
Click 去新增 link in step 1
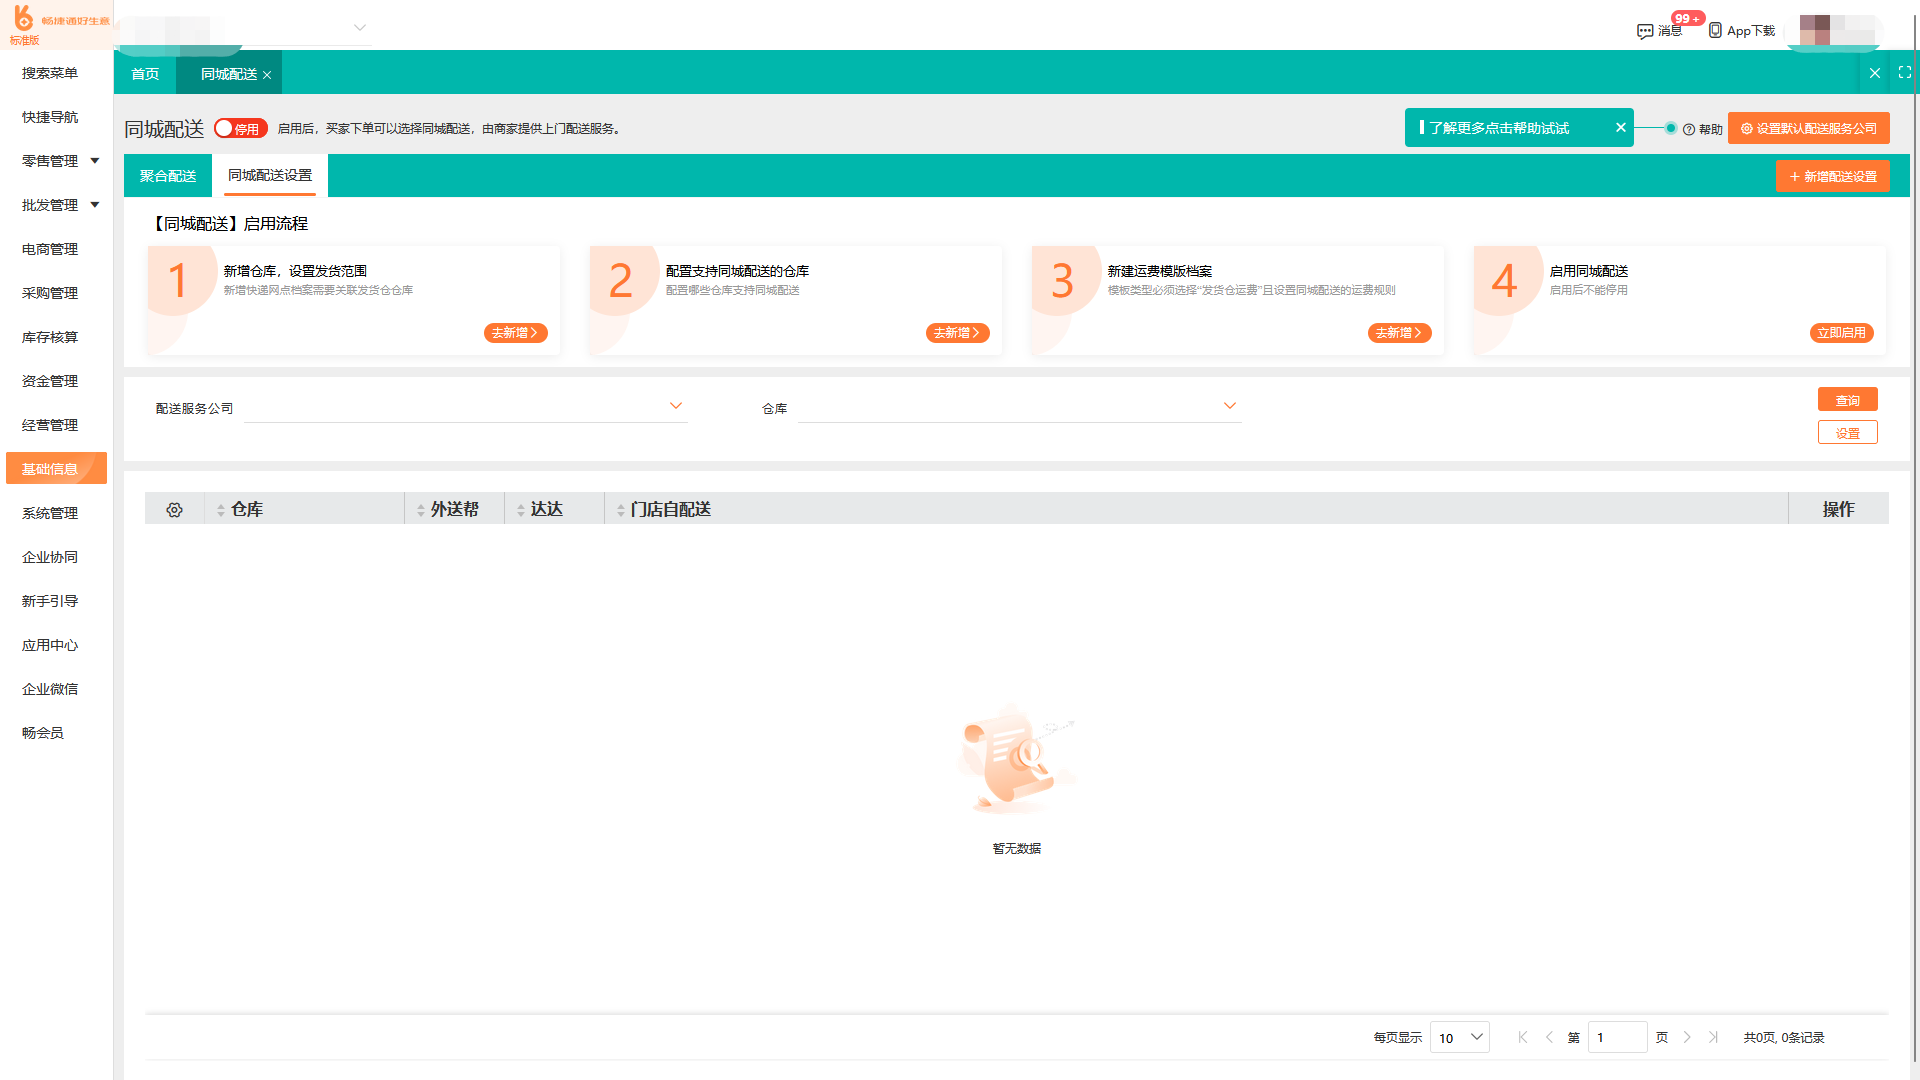514,332
